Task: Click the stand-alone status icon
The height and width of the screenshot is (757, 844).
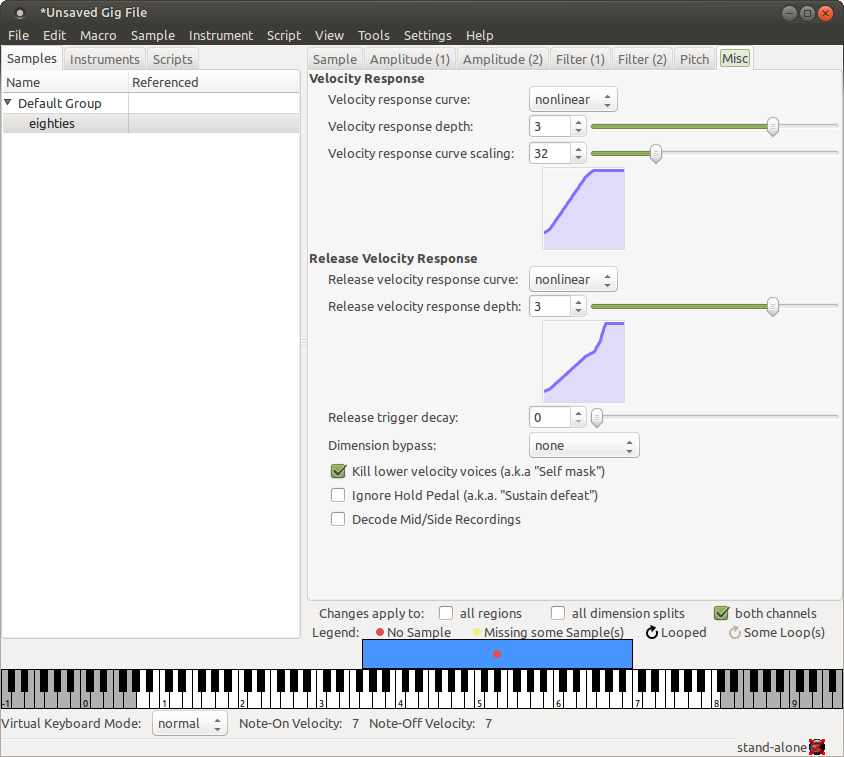Action: (817, 746)
